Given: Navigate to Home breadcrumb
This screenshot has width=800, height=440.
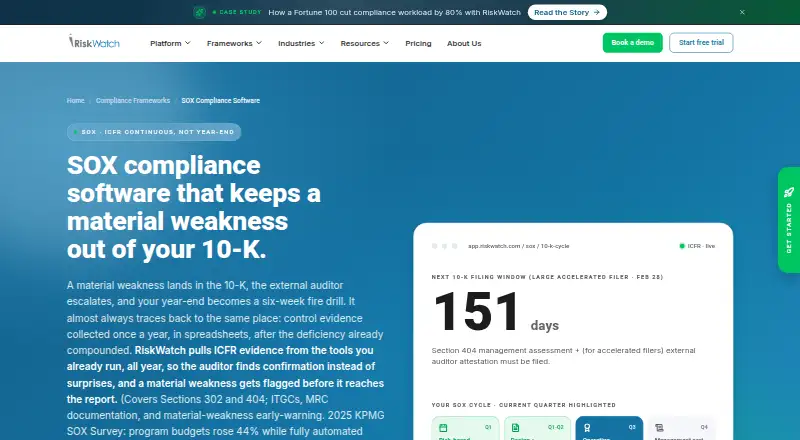Looking at the screenshot, I should (76, 101).
